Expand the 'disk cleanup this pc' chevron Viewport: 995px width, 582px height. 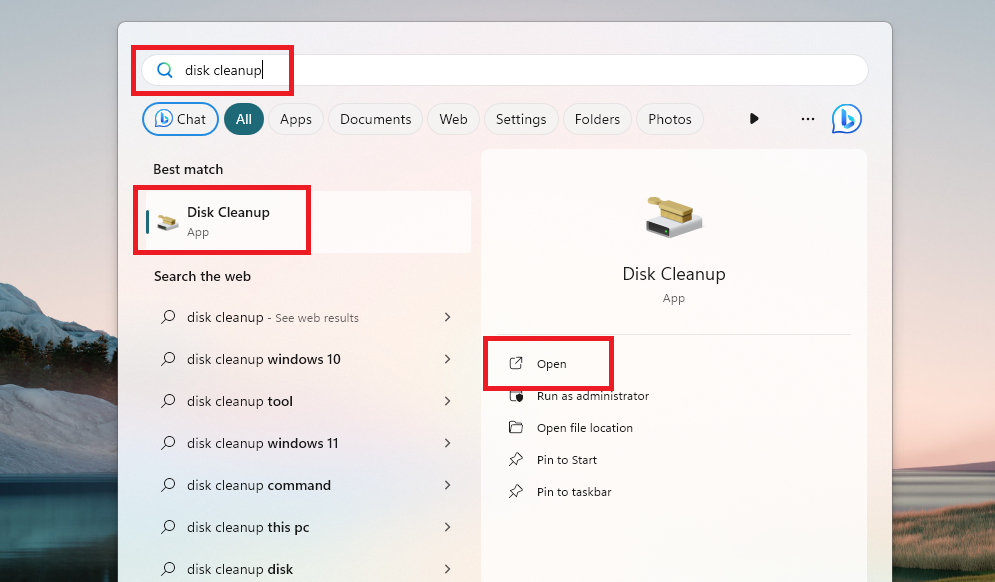447,527
